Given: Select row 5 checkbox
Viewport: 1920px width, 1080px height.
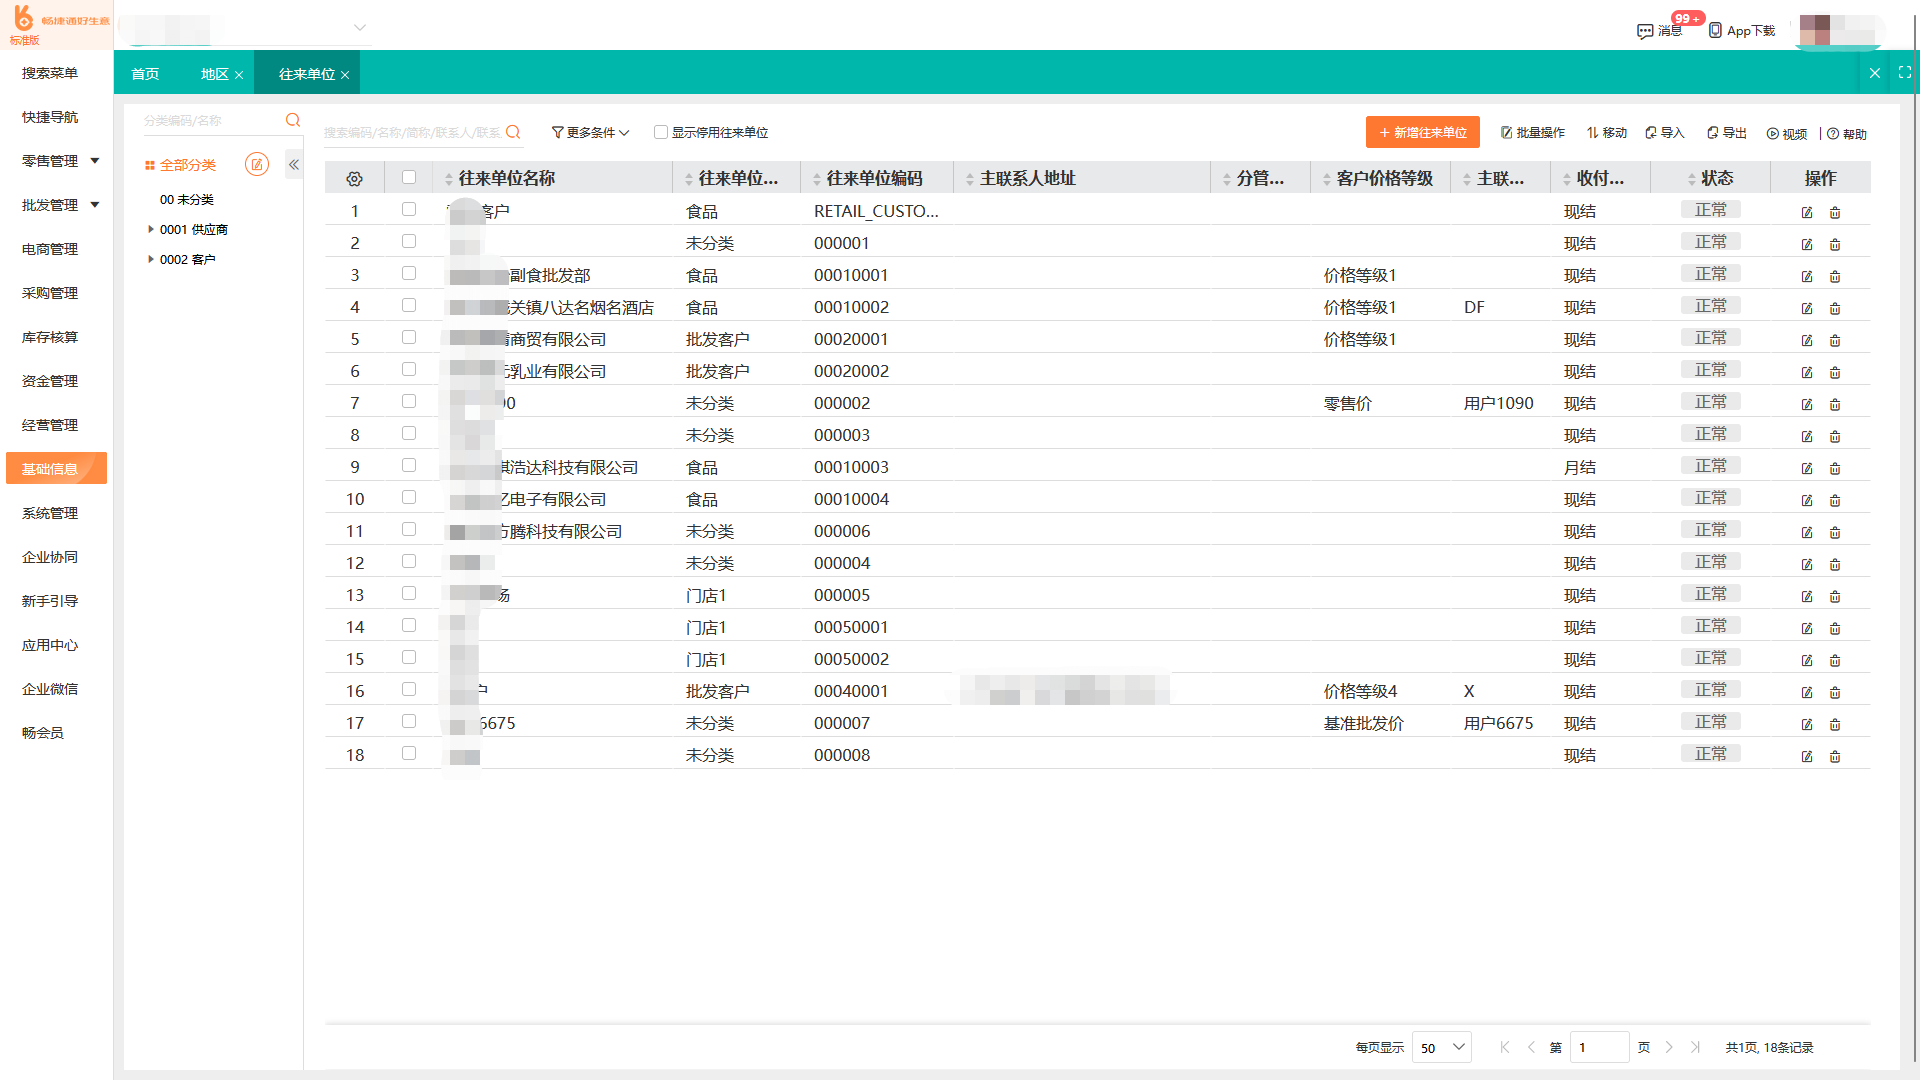Looking at the screenshot, I should coord(411,338).
